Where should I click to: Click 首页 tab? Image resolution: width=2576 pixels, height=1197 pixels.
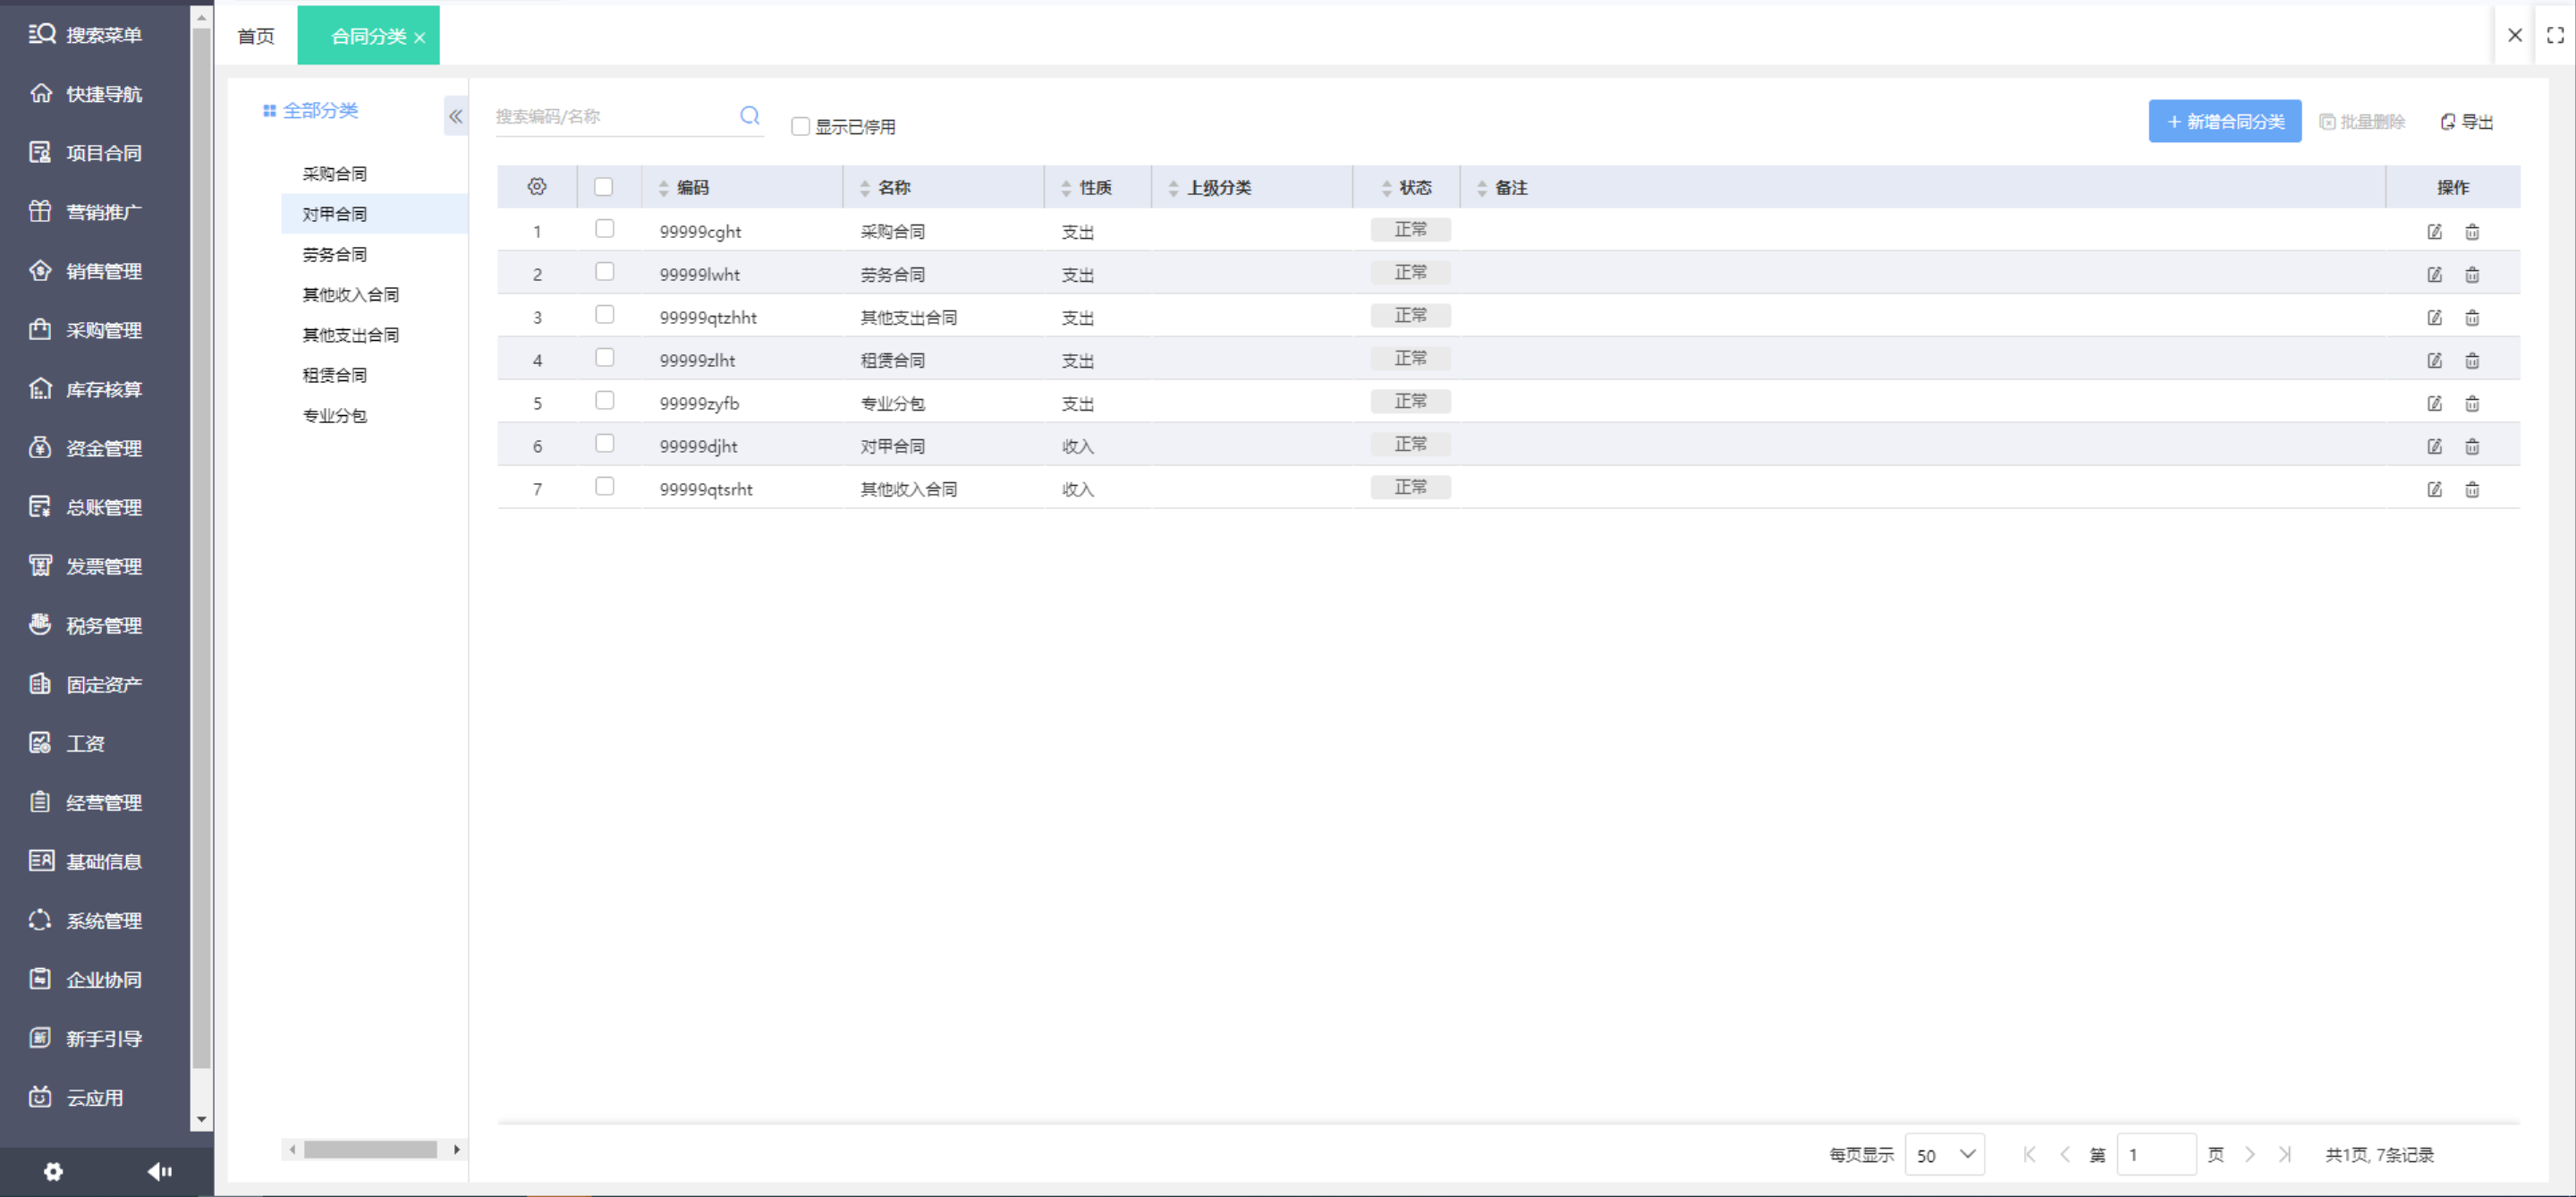[255, 35]
